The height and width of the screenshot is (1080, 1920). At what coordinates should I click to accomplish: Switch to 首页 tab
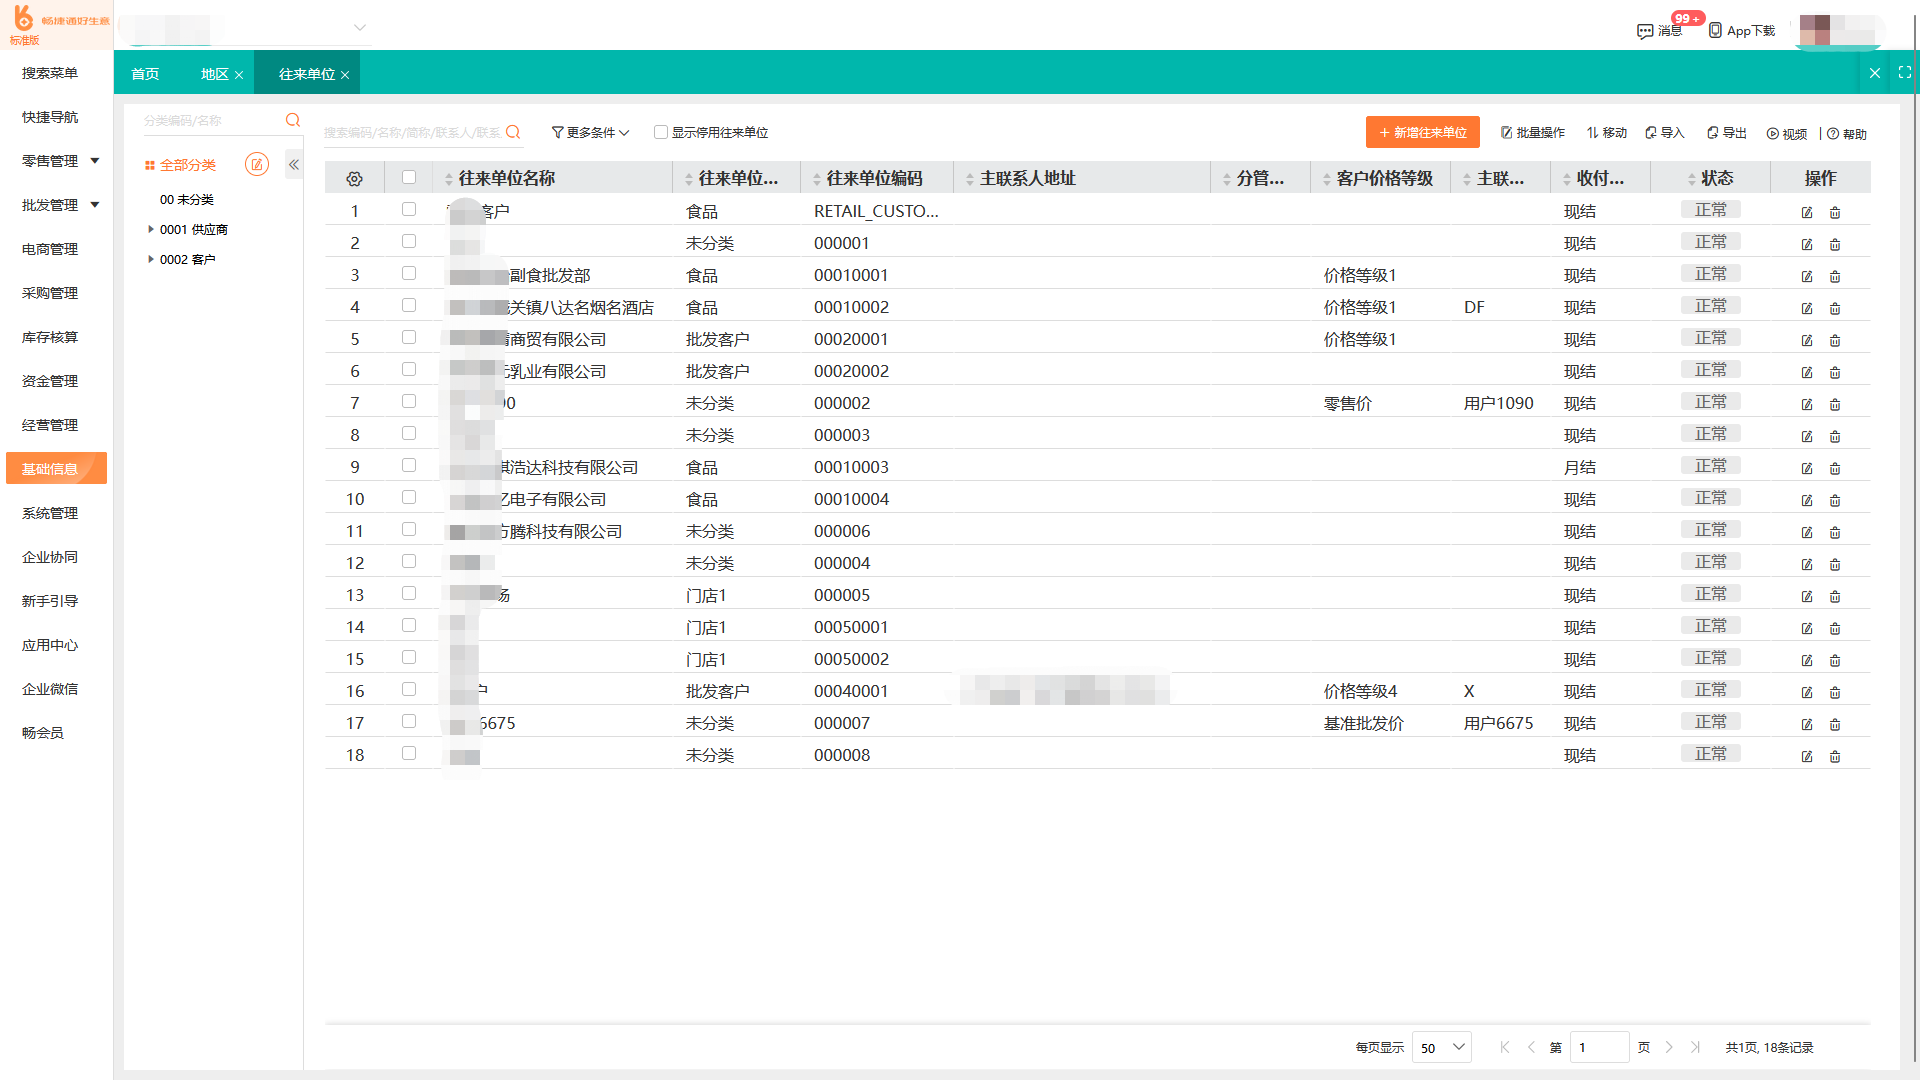coord(145,74)
